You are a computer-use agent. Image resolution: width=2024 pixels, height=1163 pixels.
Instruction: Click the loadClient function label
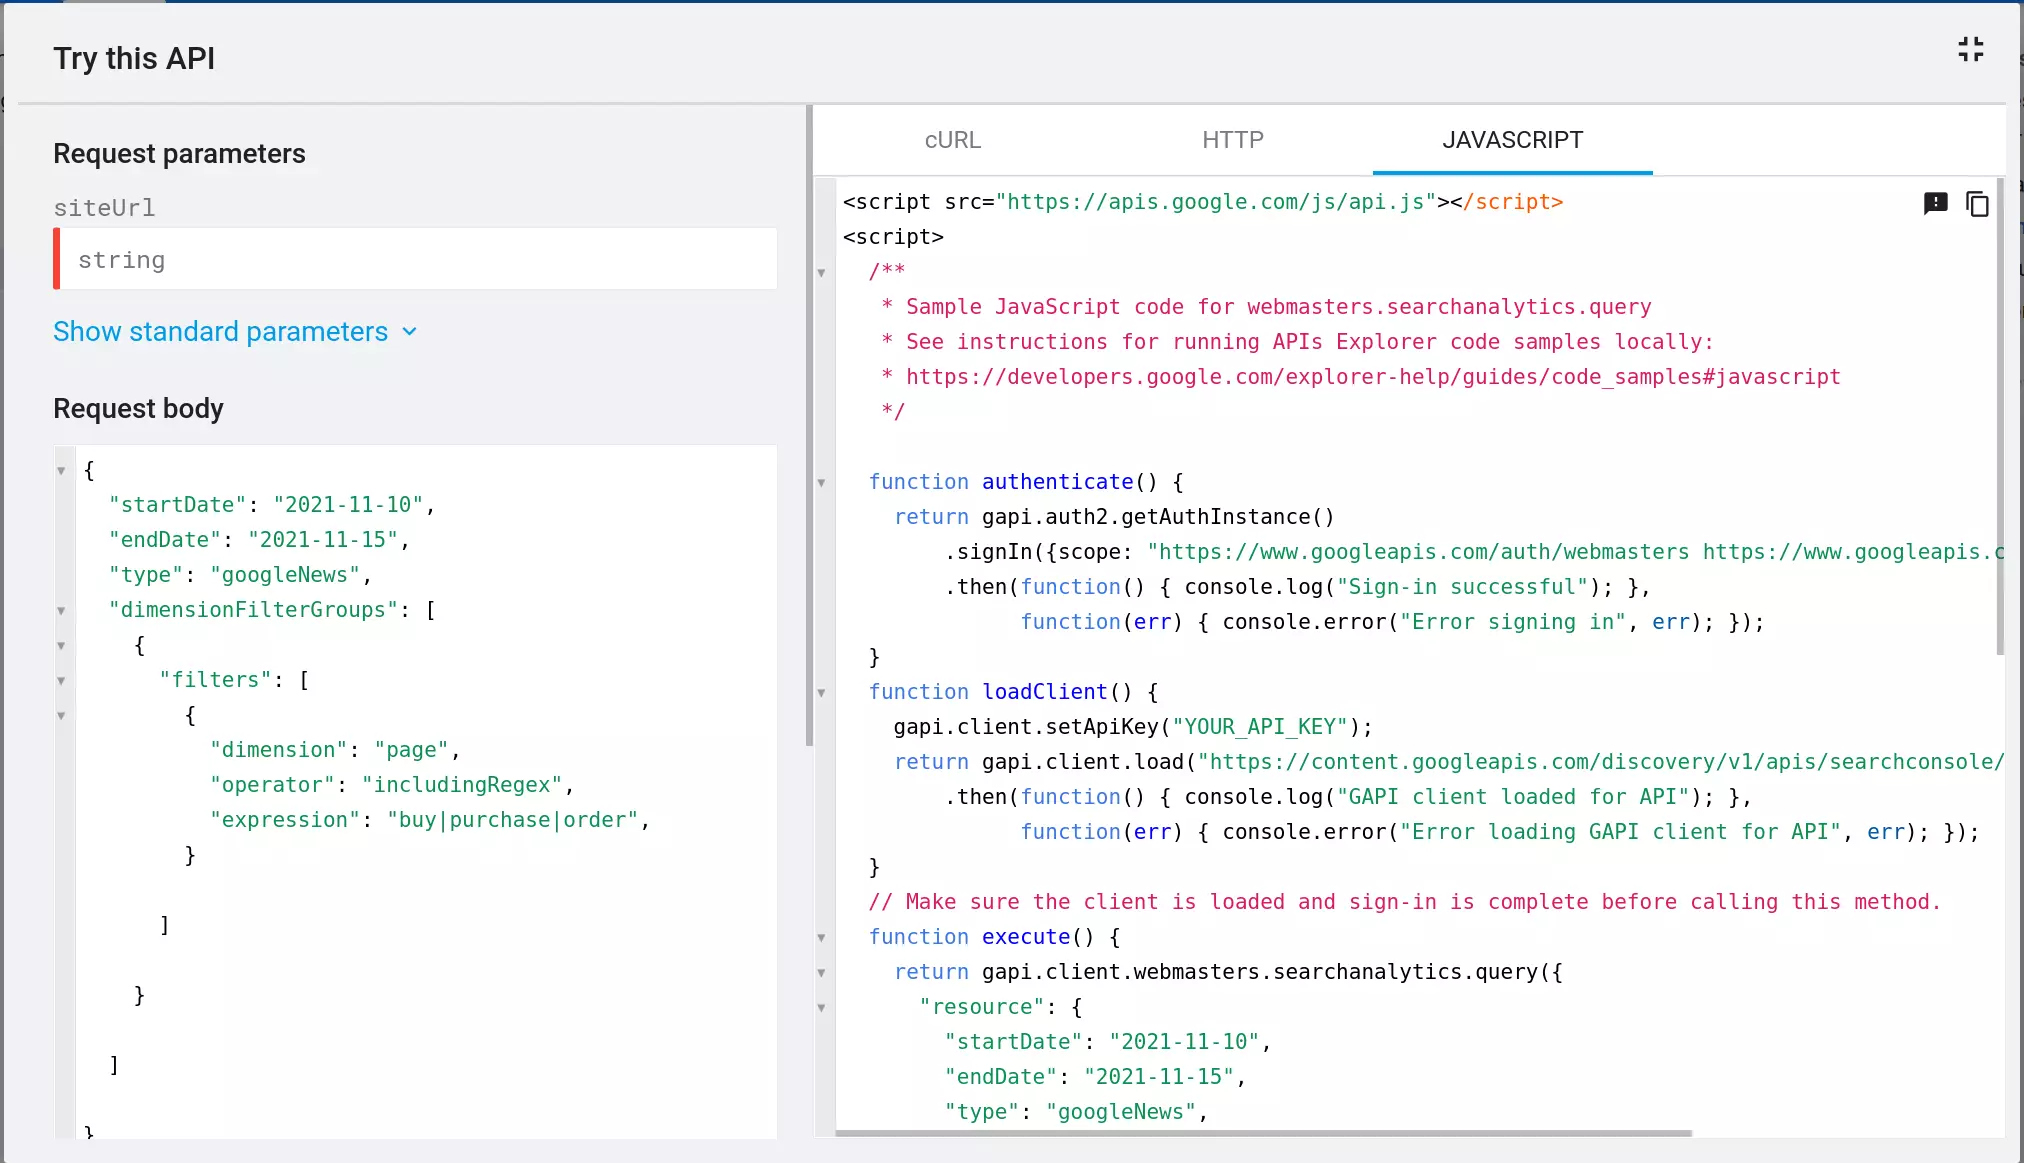pos(1044,691)
